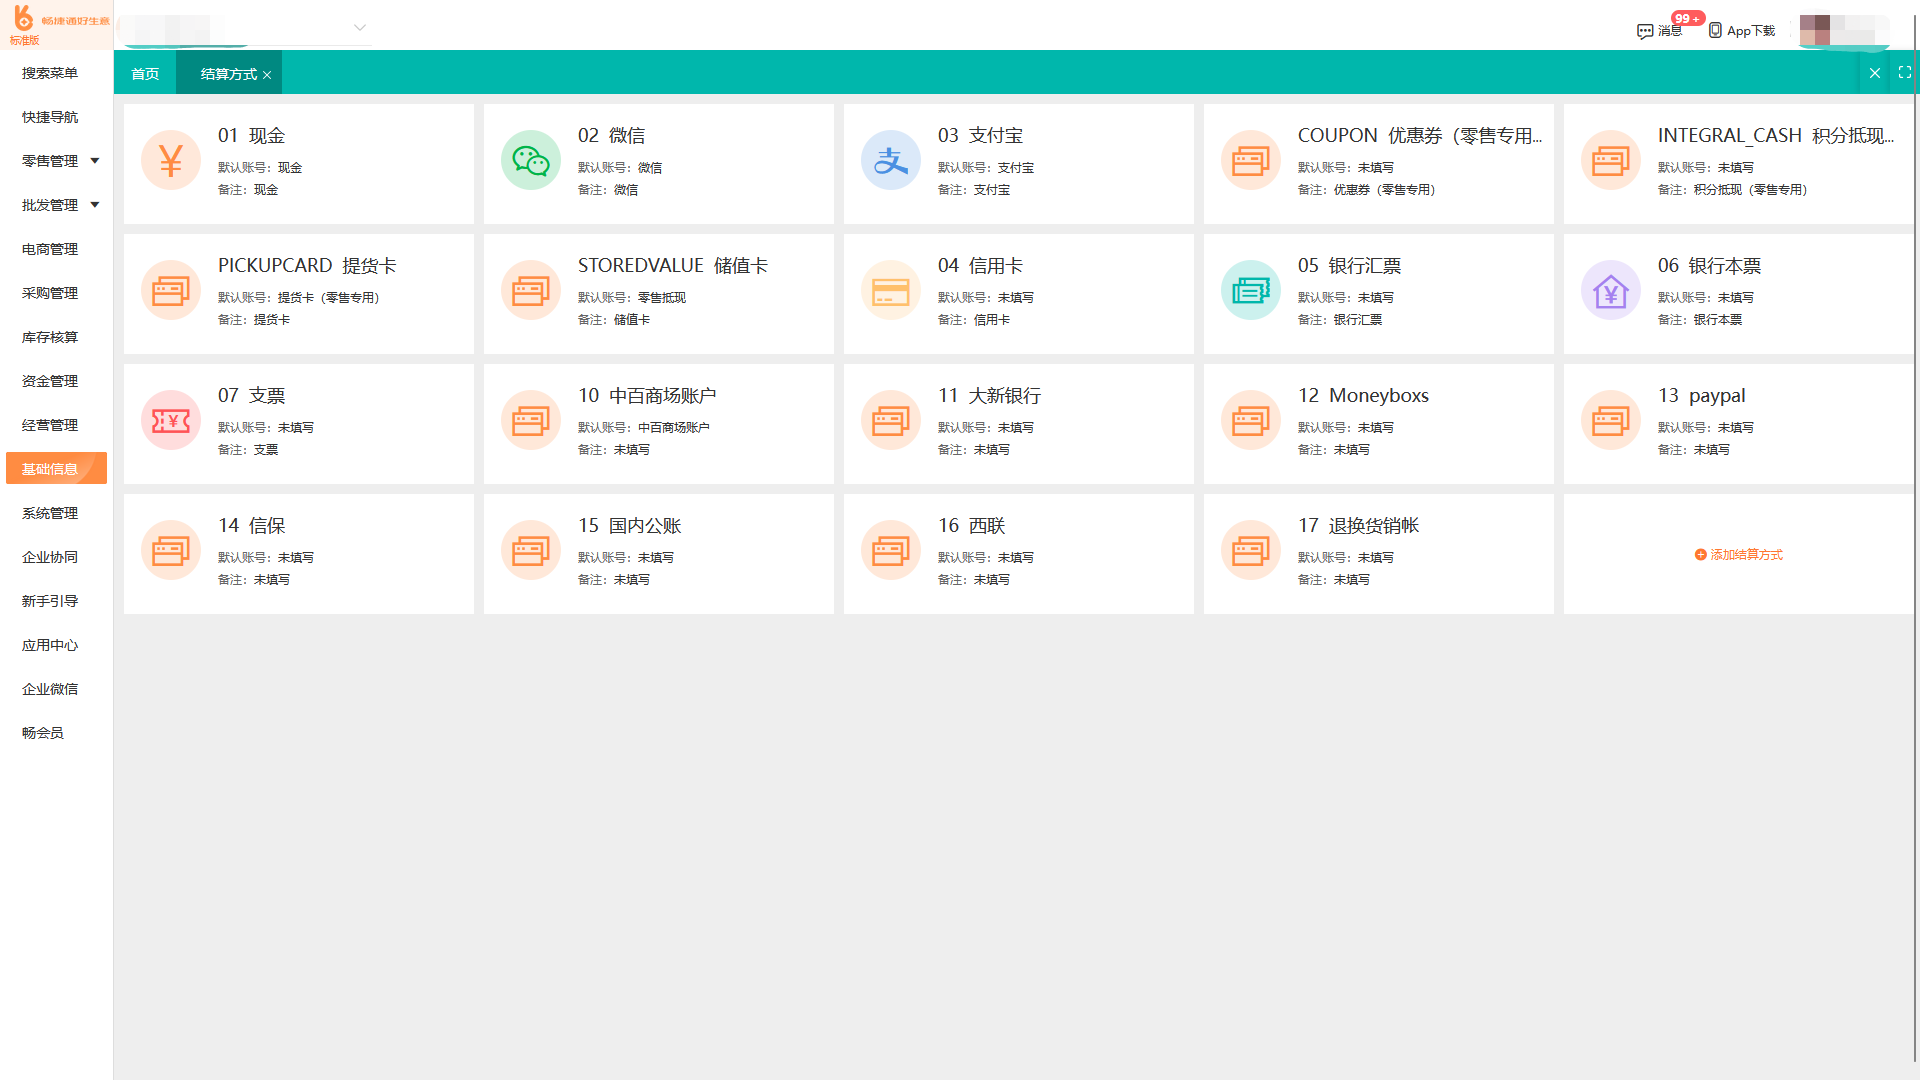Click the 退换货销账 return sales account icon
This screenshot has height=1080, width=1920.
tap(1250, 550)
